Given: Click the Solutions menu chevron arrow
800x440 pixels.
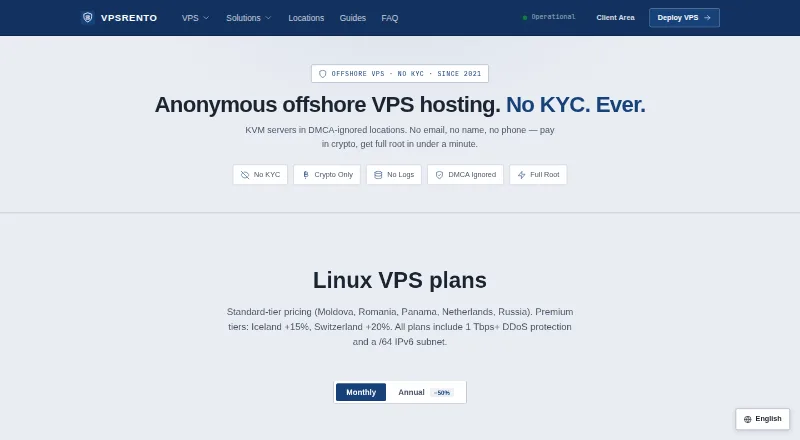Looking at the screenshot, I should [x=268, y=18].
